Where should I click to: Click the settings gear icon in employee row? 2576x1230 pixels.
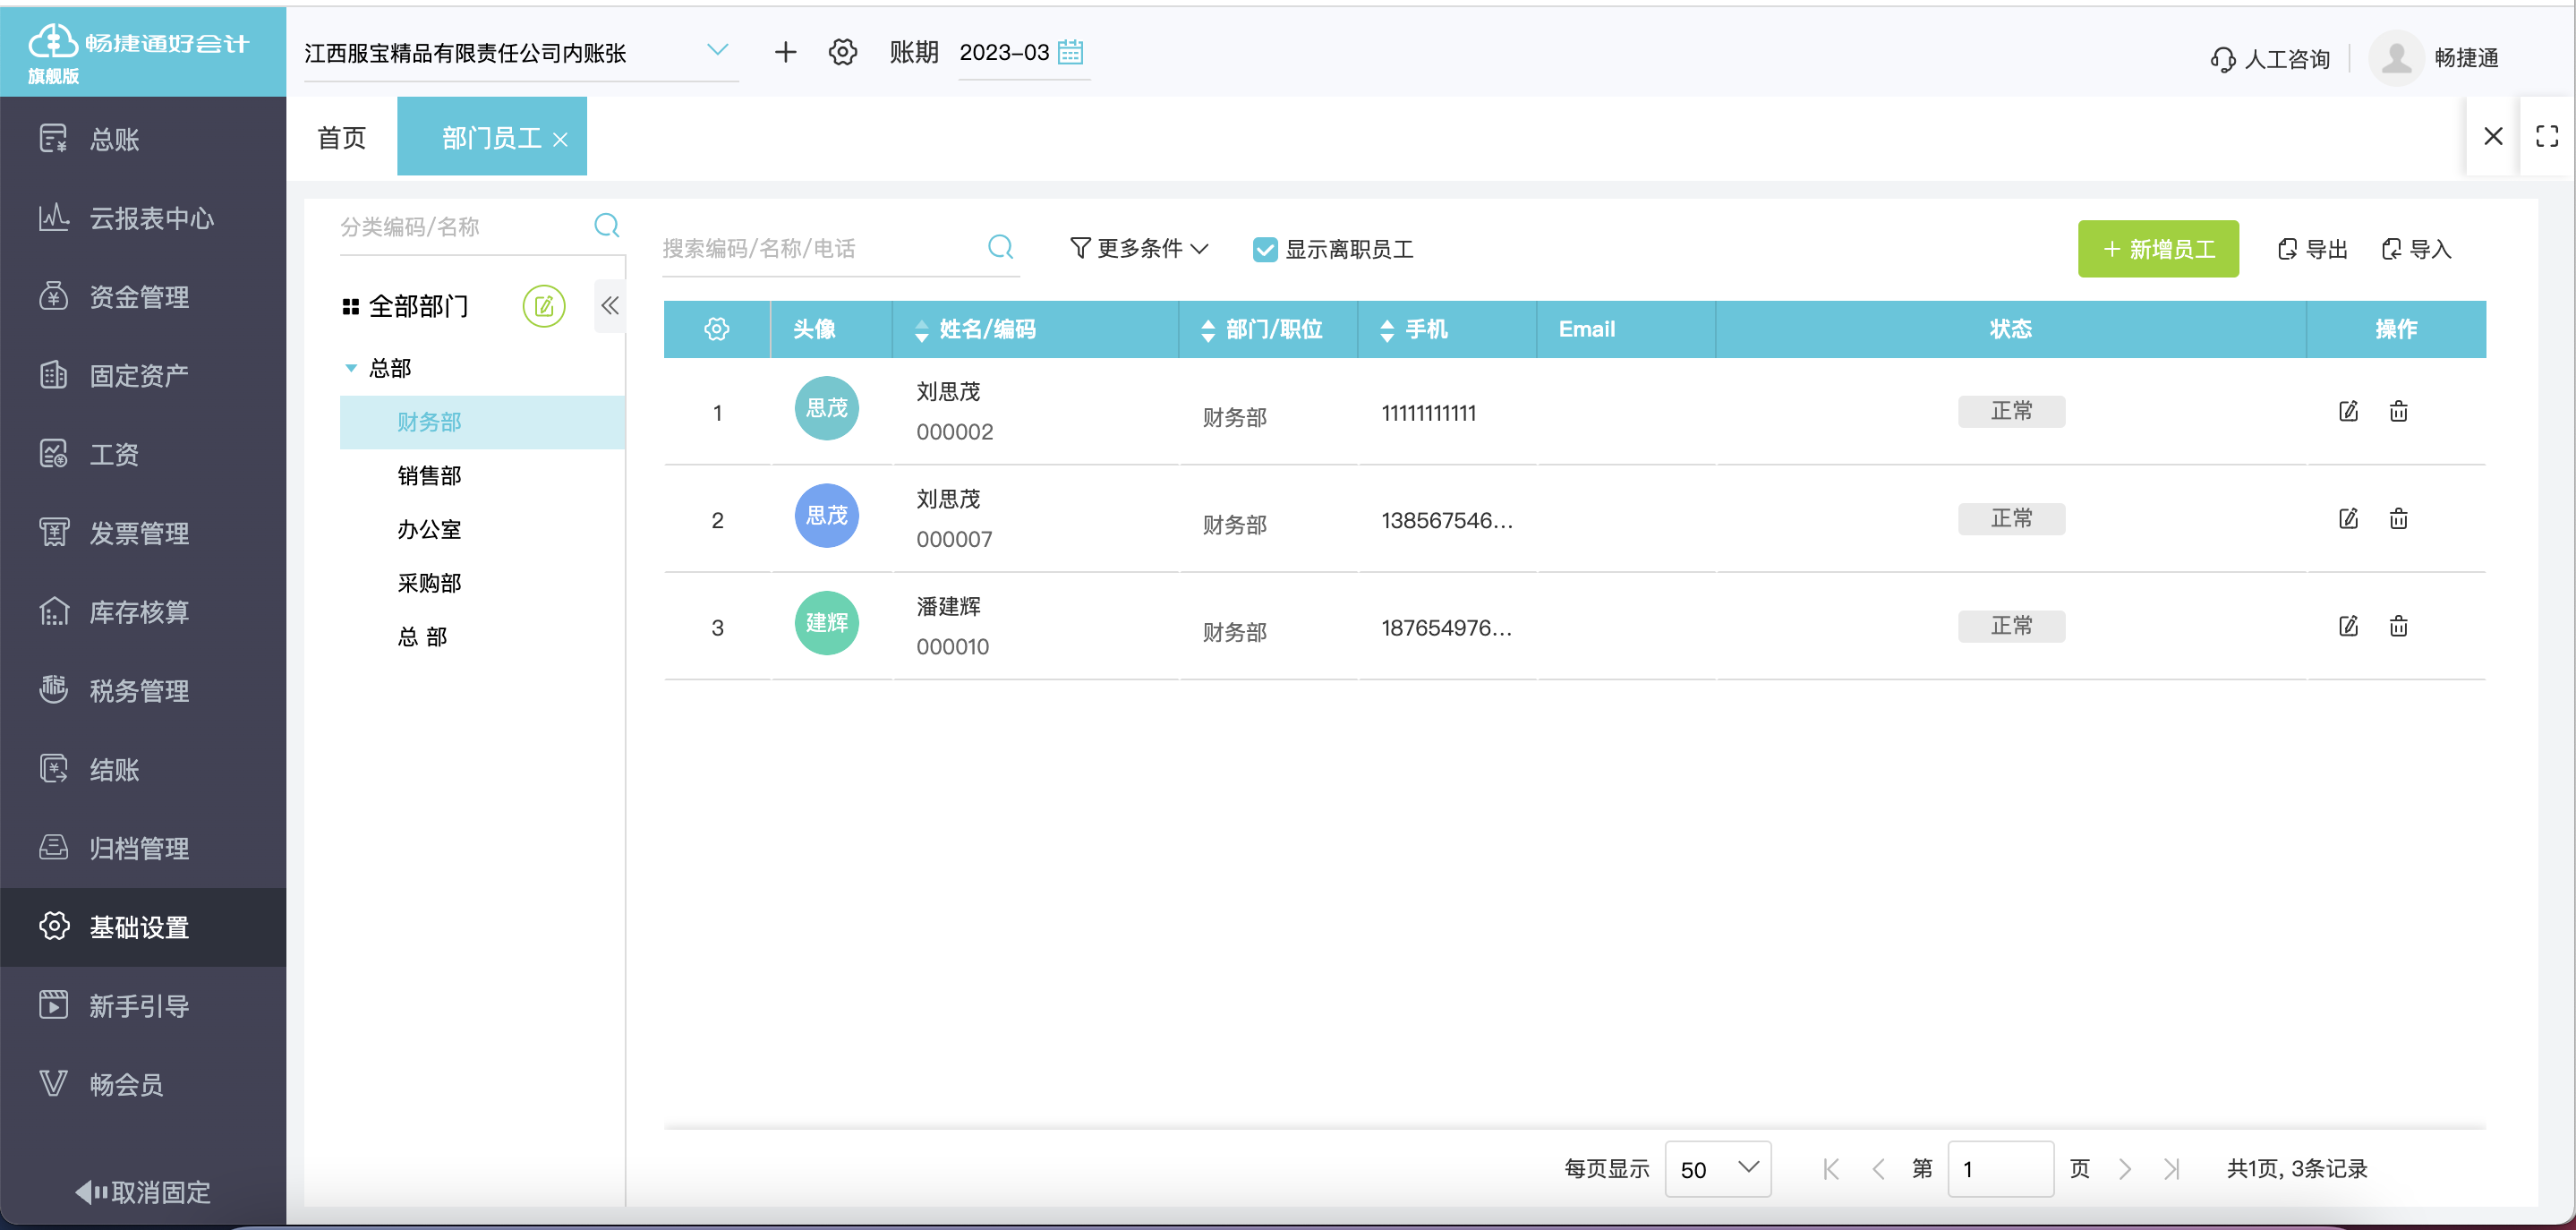click(716, 329)
